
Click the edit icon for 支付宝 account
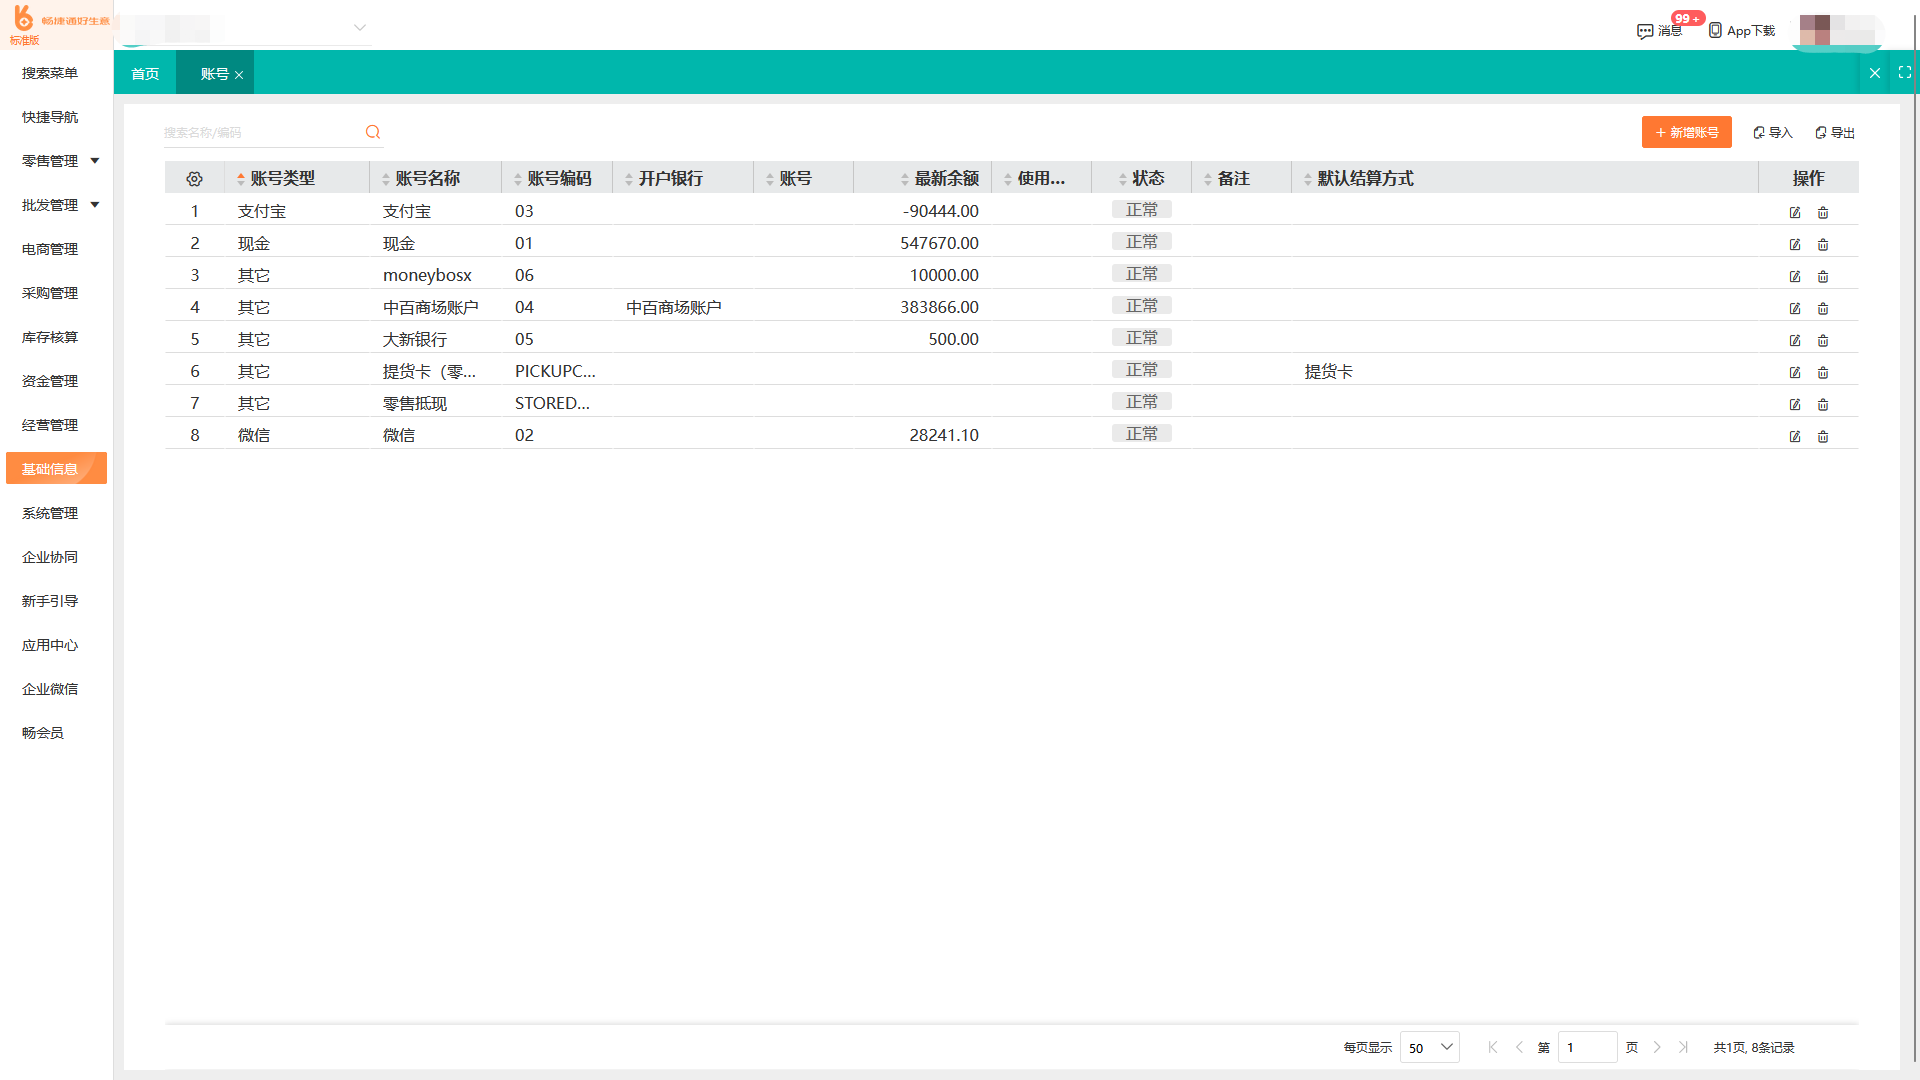point(1795,212)
